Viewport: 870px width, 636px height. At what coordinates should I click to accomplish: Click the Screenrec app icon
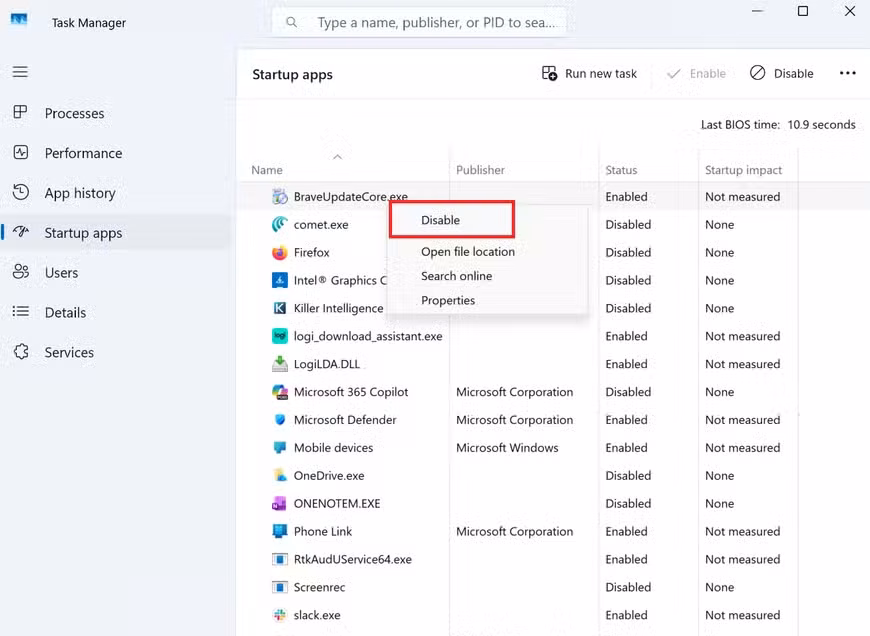click(280, 587)
